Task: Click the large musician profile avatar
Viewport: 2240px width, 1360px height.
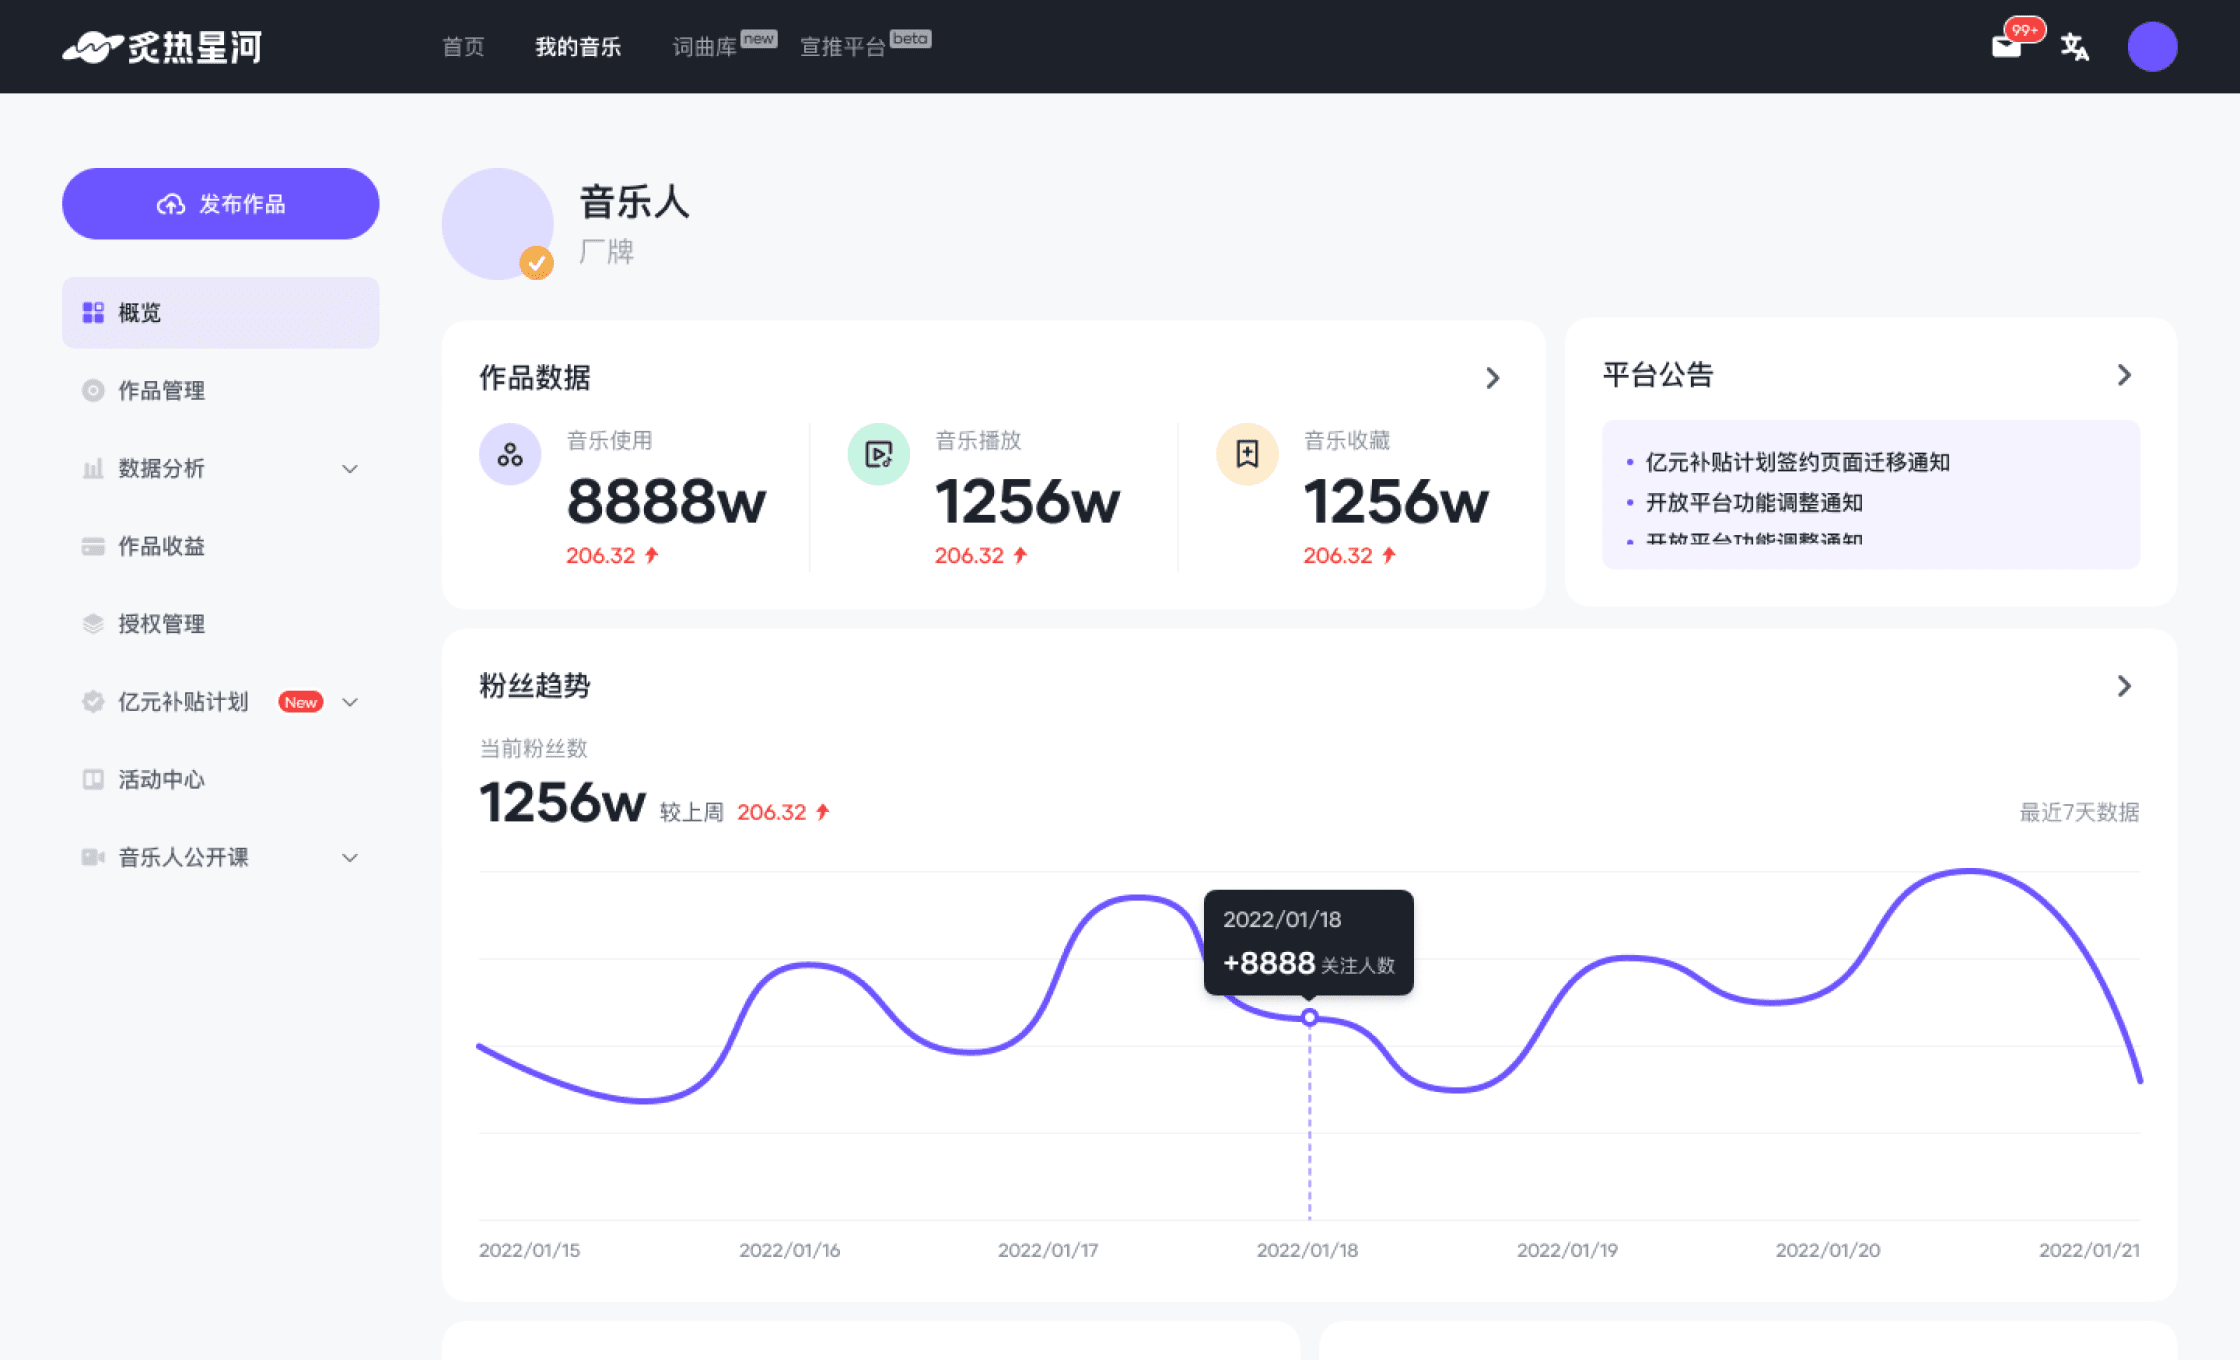Action: coord(498,224)
